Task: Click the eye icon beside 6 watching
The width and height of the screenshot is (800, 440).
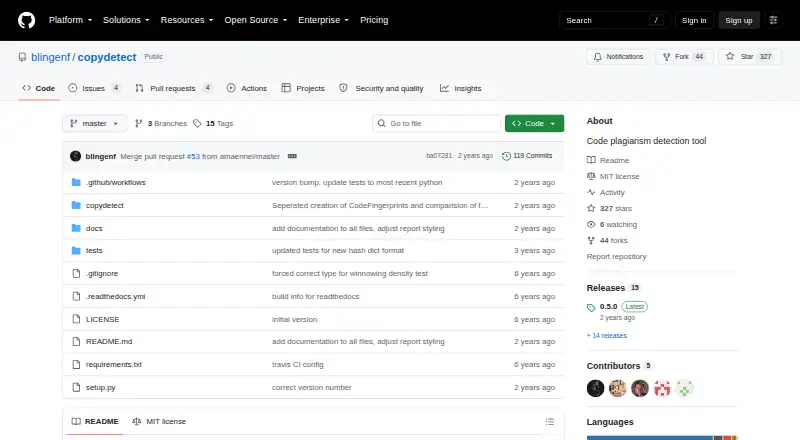Action: tap(591, 225)
